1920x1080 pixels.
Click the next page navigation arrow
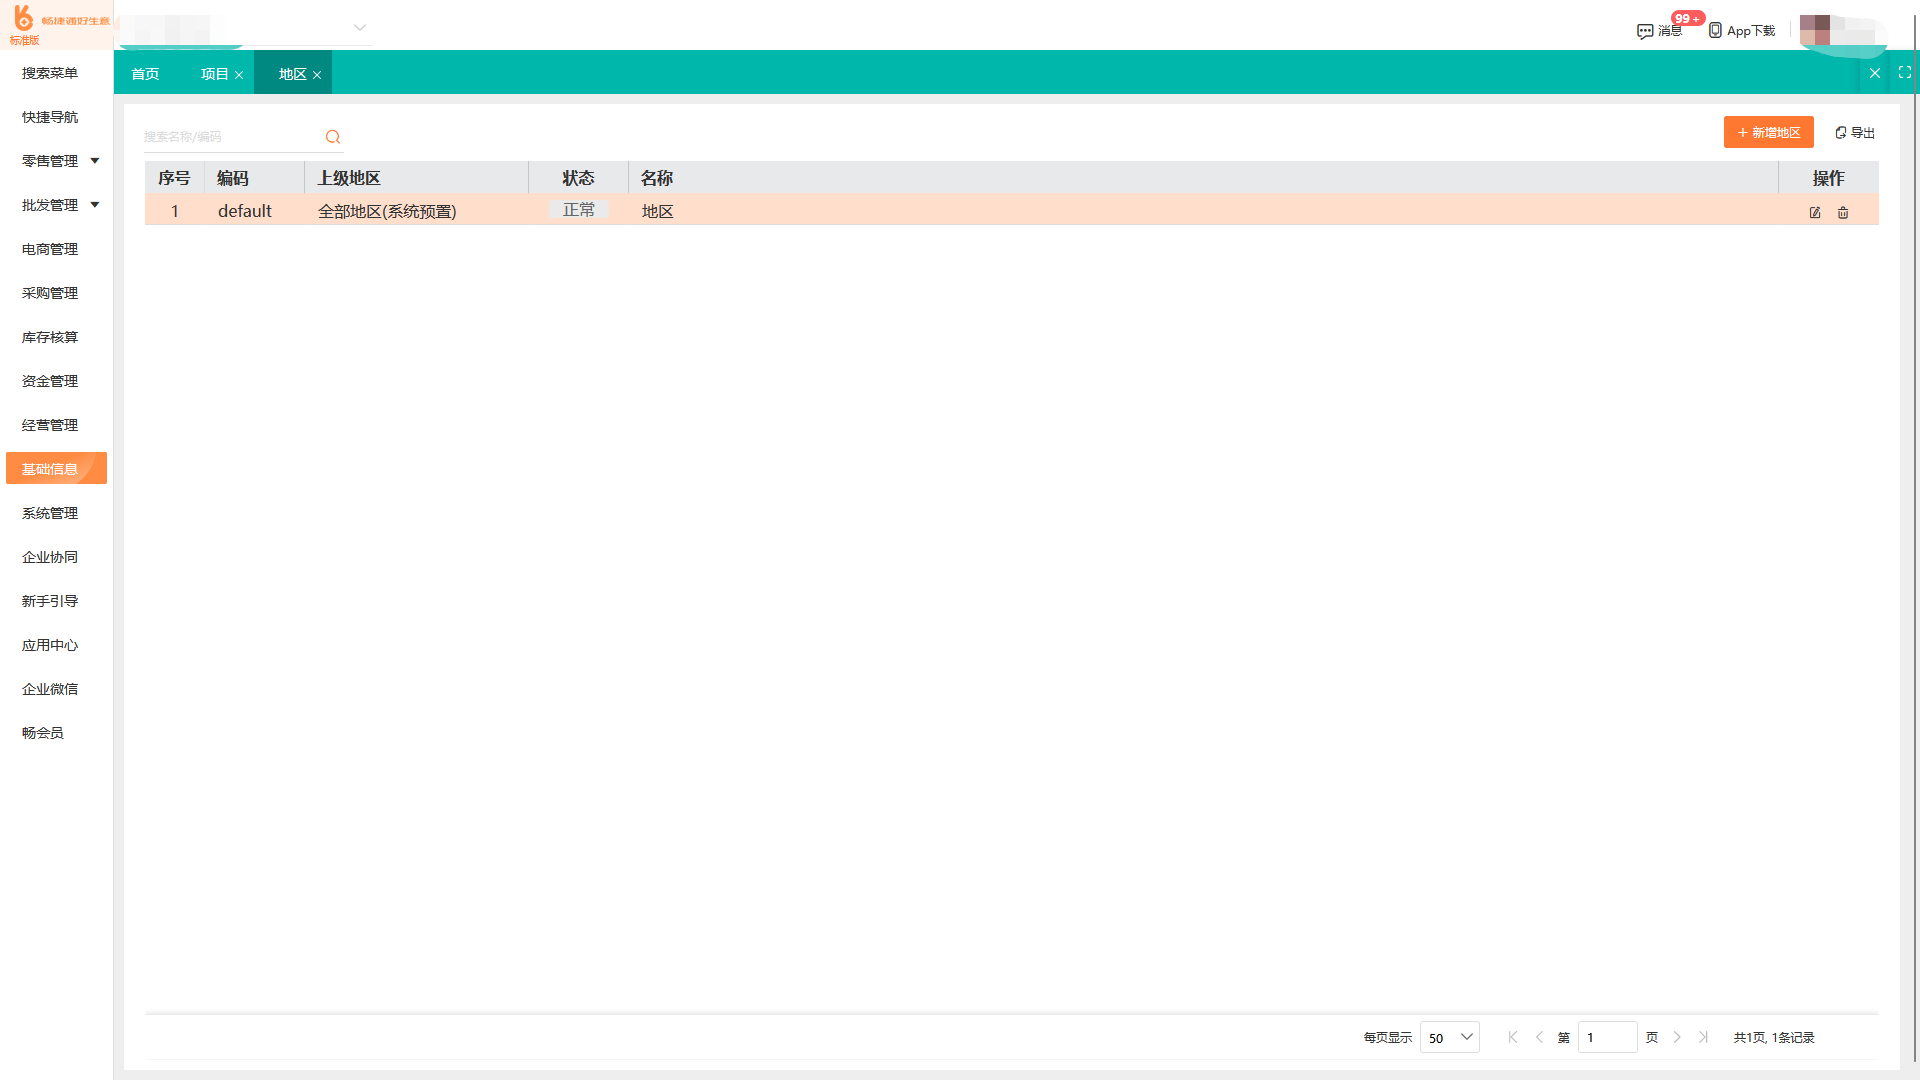click(1677, 1038)
